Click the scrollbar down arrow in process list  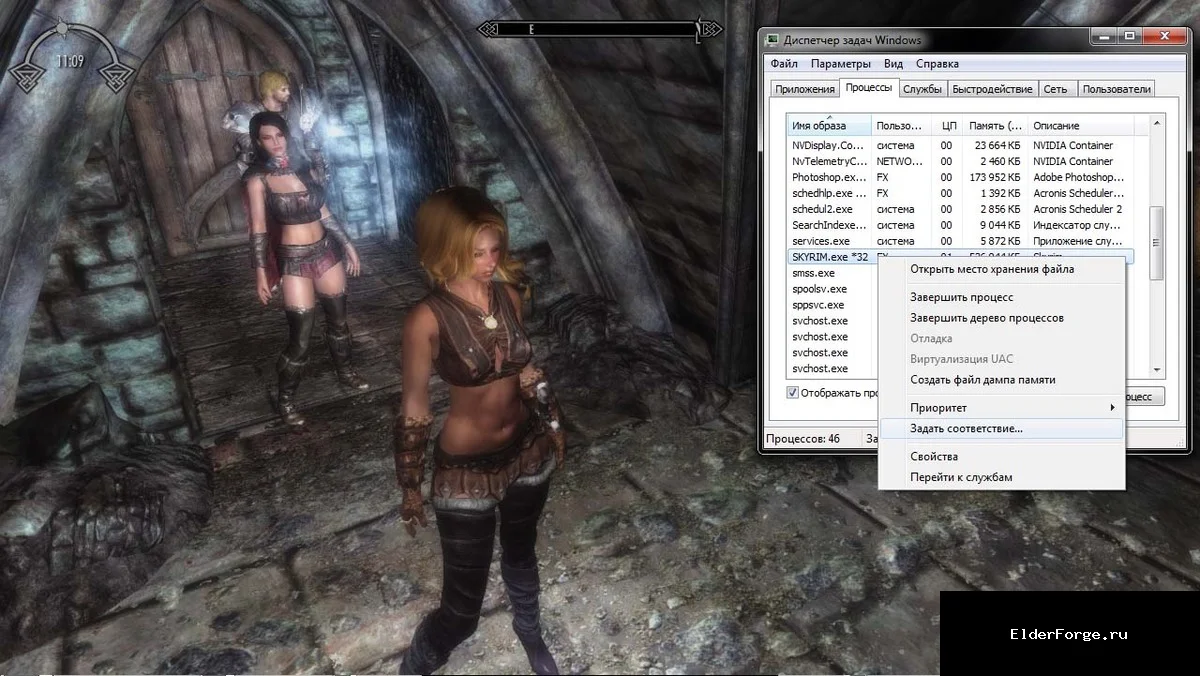tap(1157, 370)
